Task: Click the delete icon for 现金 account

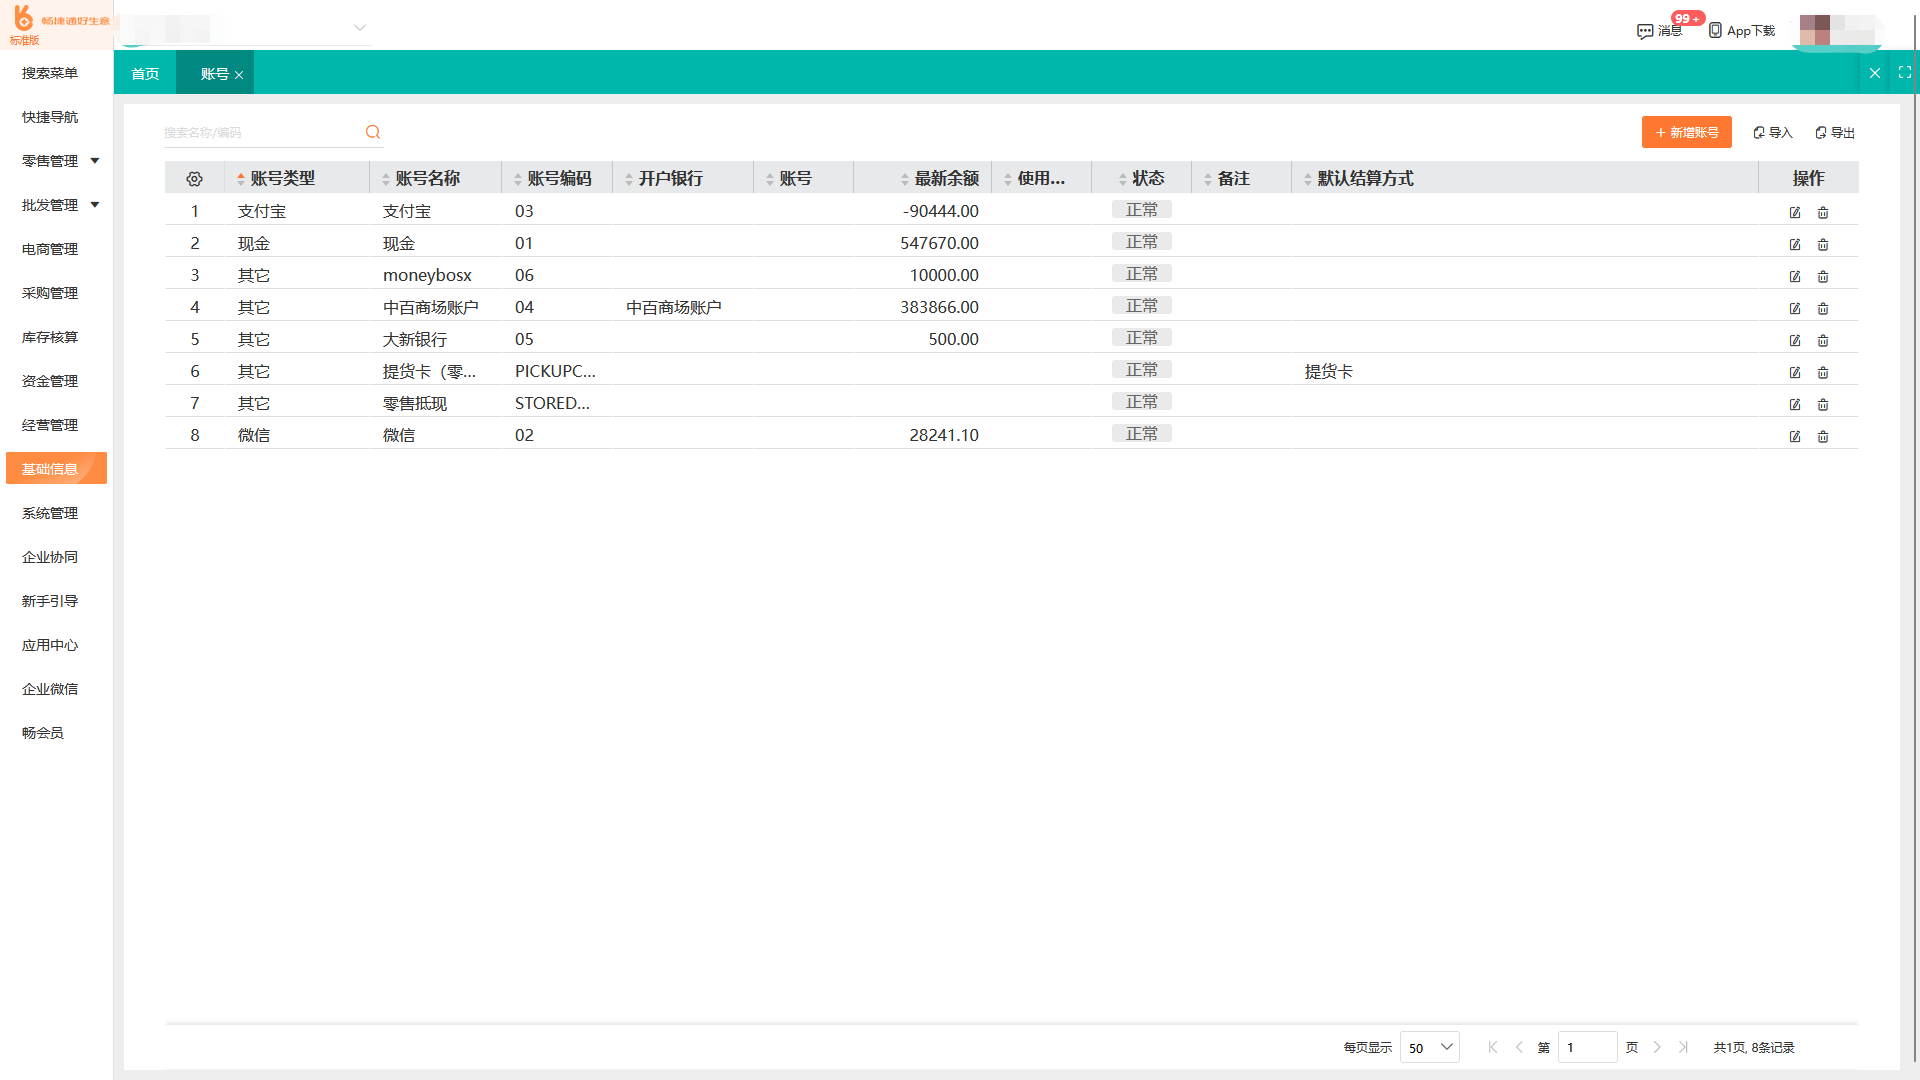Action: [x=1824, y=243]
